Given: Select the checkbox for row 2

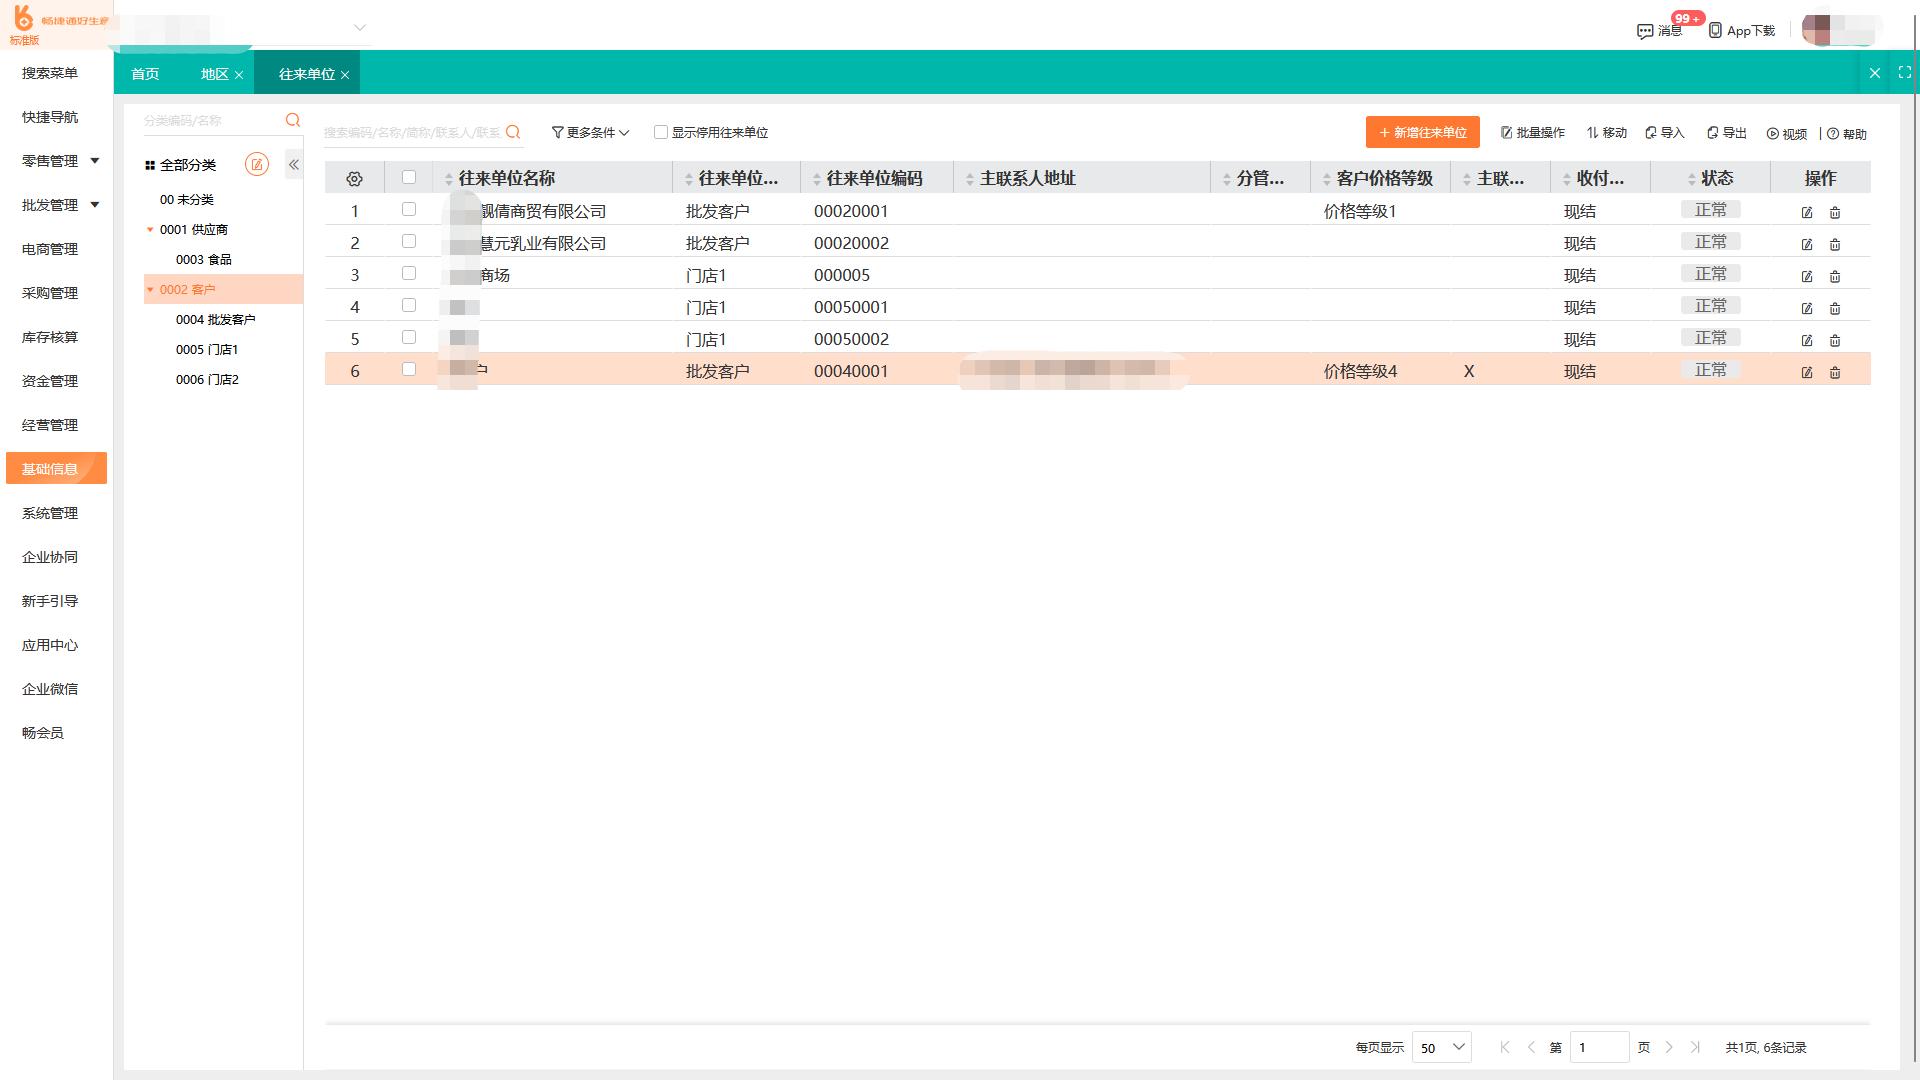Looking at the screenshot, I should (x=410, y=243).
